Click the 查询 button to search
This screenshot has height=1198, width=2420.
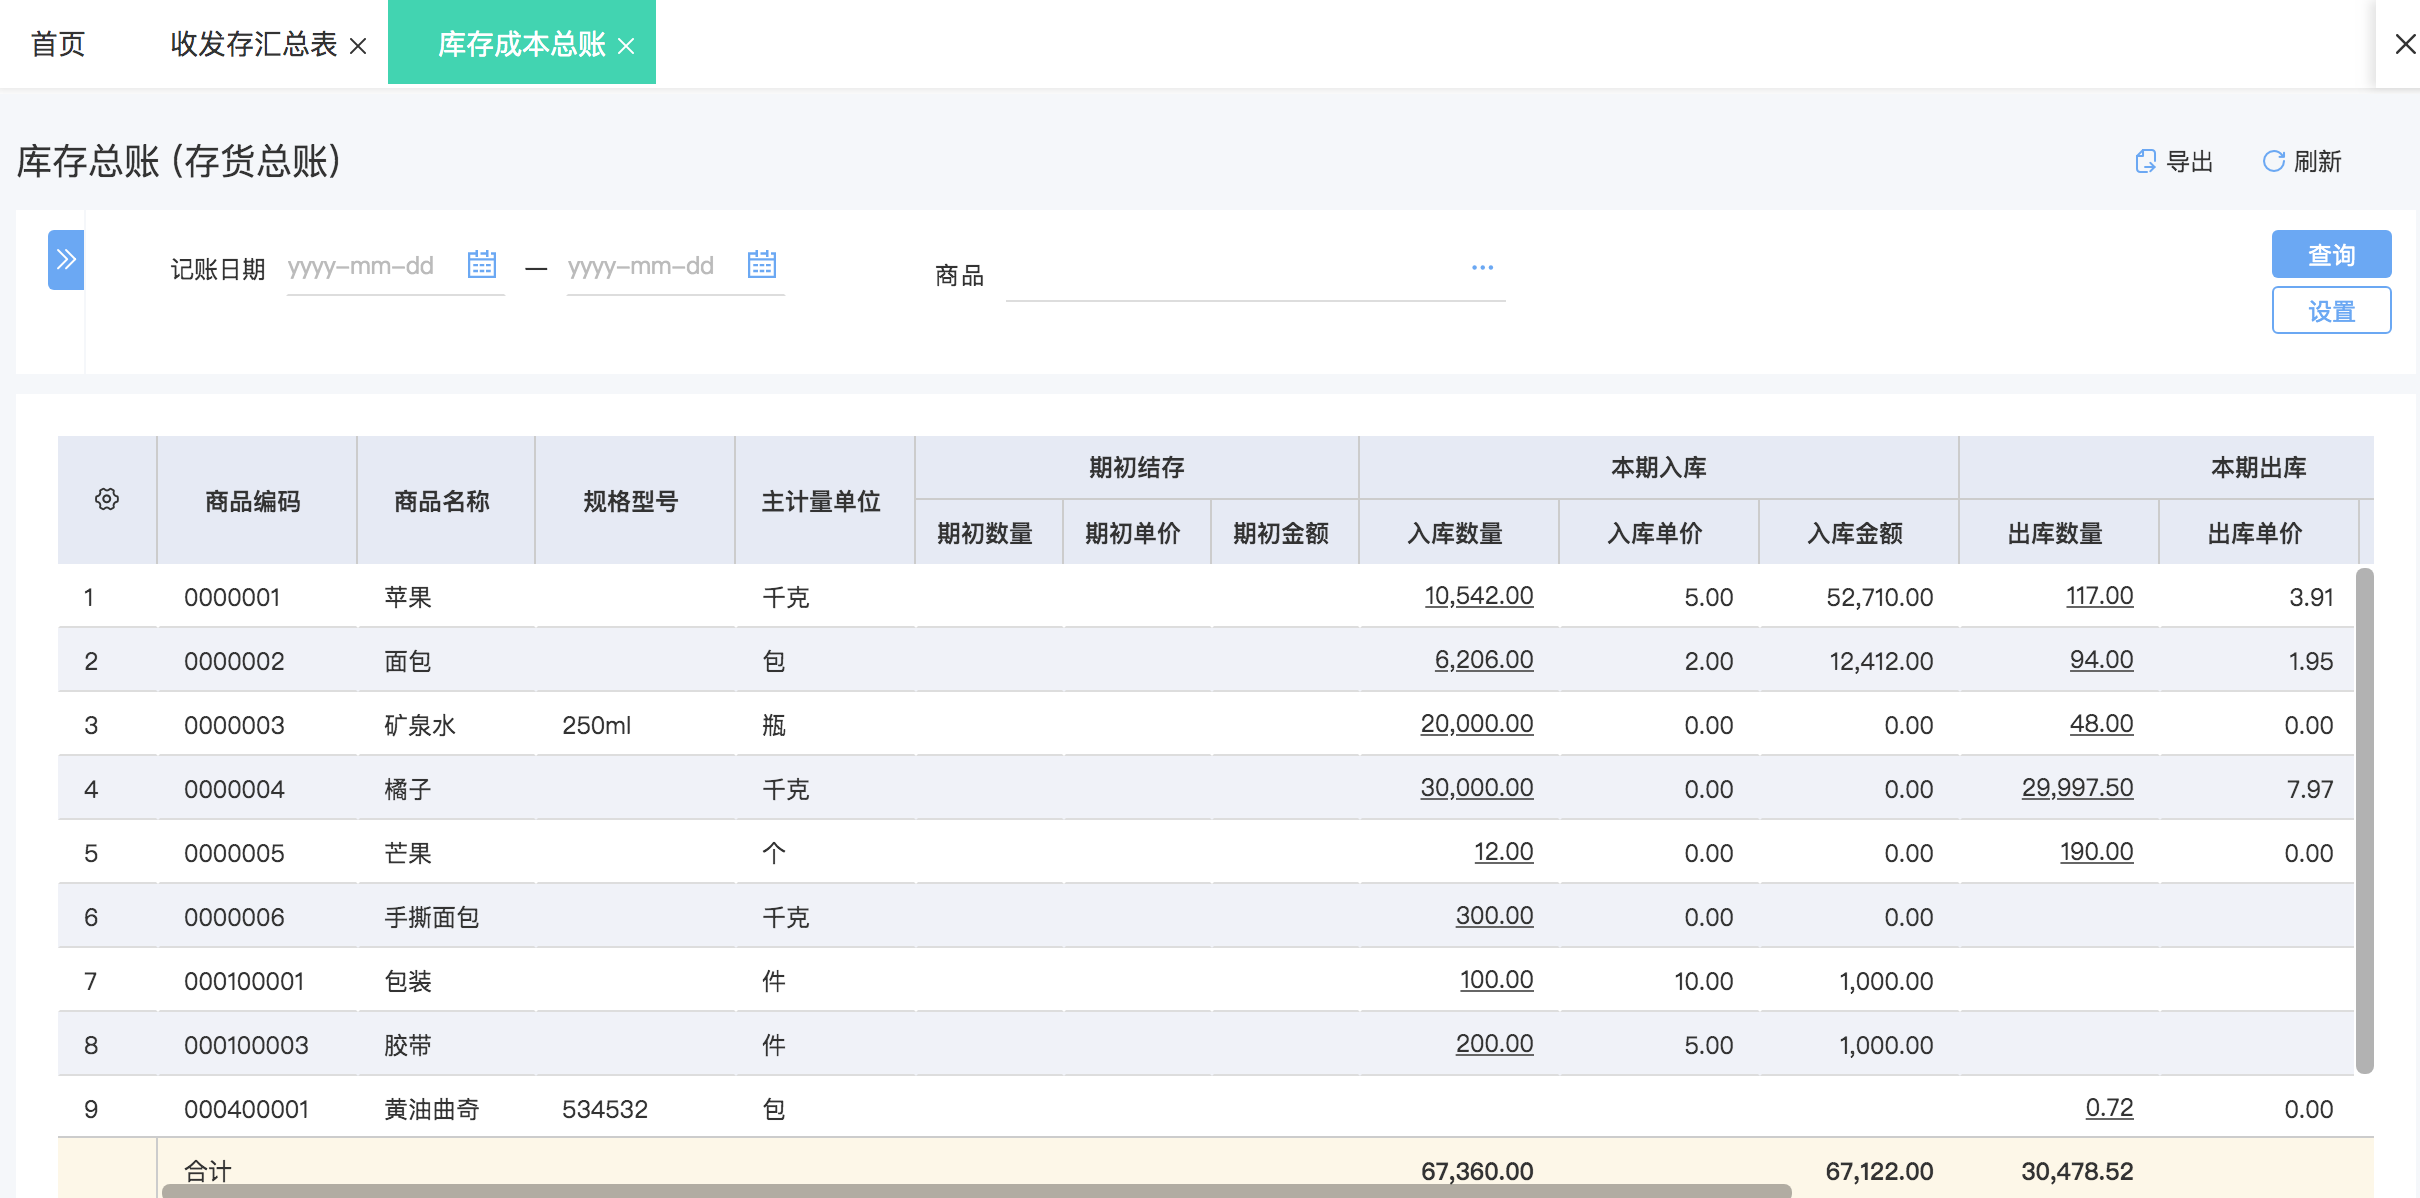[2329, 256]
